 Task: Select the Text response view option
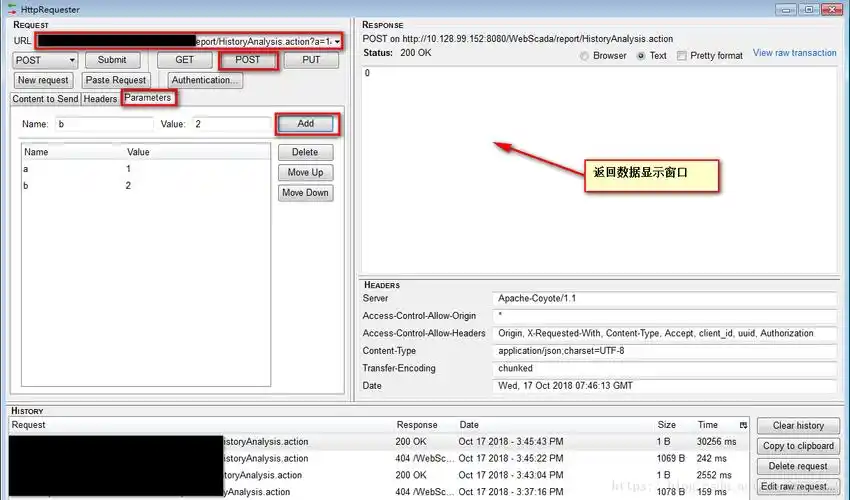pos(642,56)
